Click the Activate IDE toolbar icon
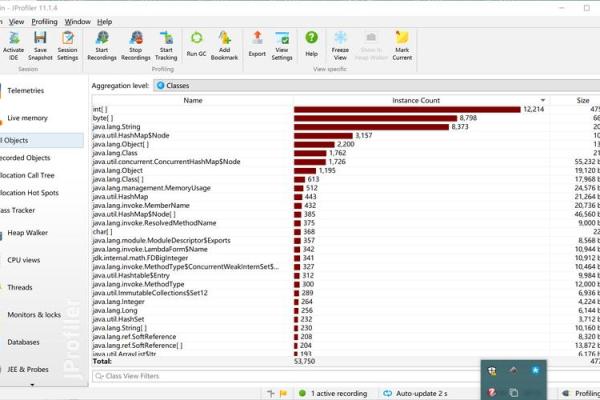Screen dimensions: 600x400 pyautogui.click(x=14, y=41)
